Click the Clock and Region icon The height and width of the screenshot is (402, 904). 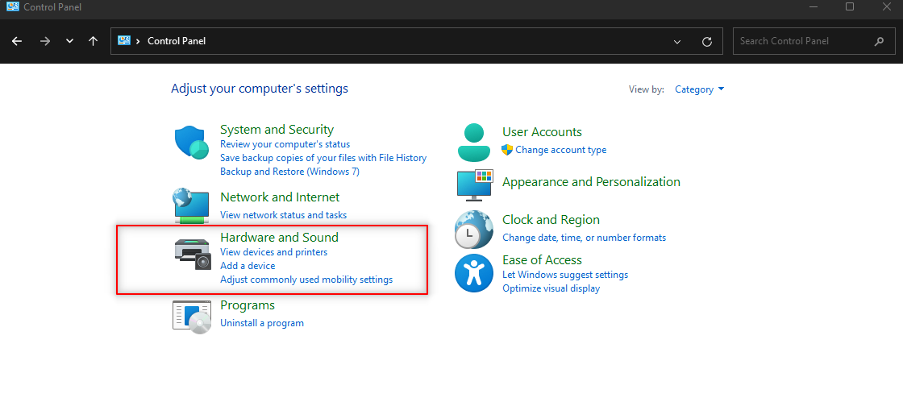click(474, 229)
